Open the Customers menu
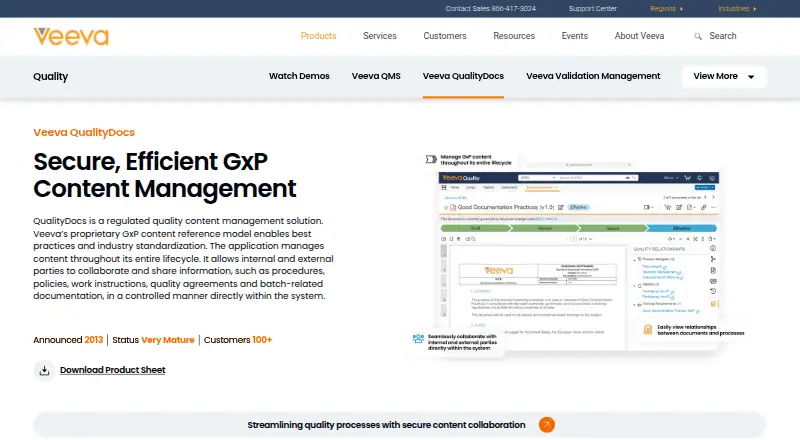This screenshot has height=440, width=800. coord(445,36)
